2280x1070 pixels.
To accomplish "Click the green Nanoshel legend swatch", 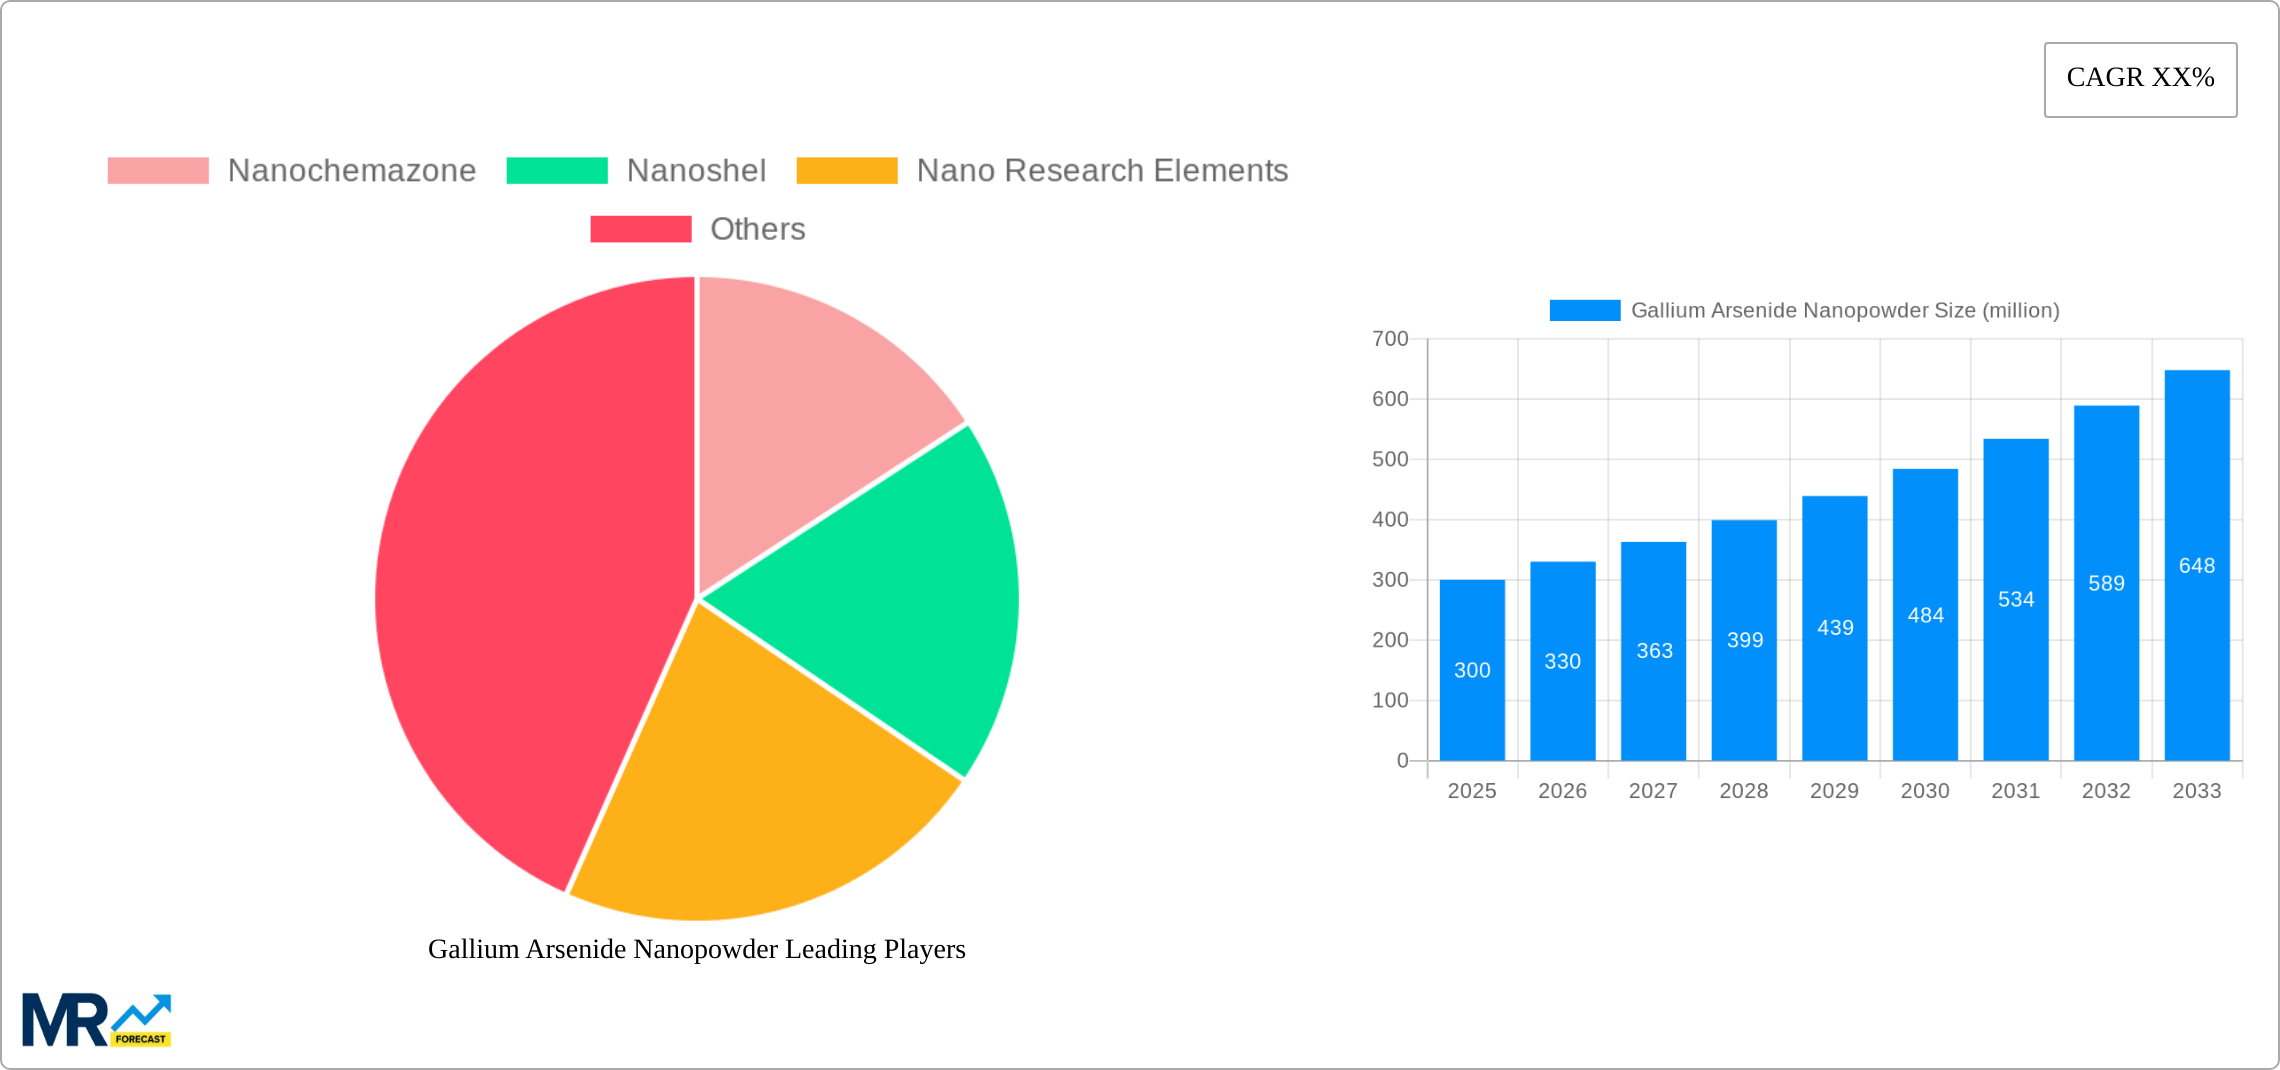I will [x=558, y=170].
